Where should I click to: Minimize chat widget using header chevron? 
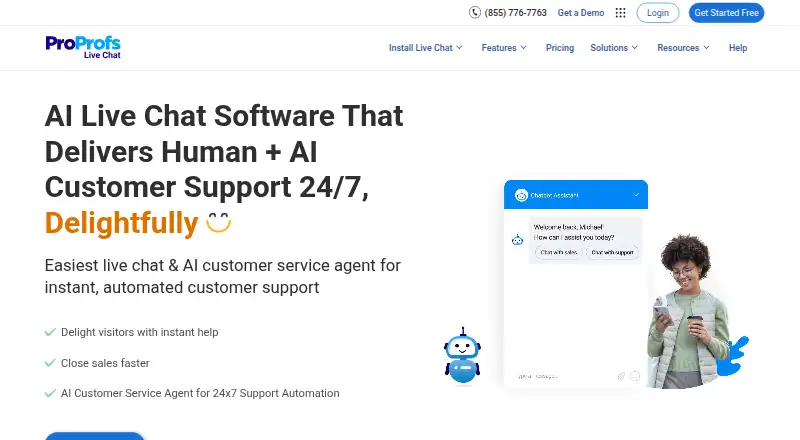pyautogui.click(x=636, y=194)
